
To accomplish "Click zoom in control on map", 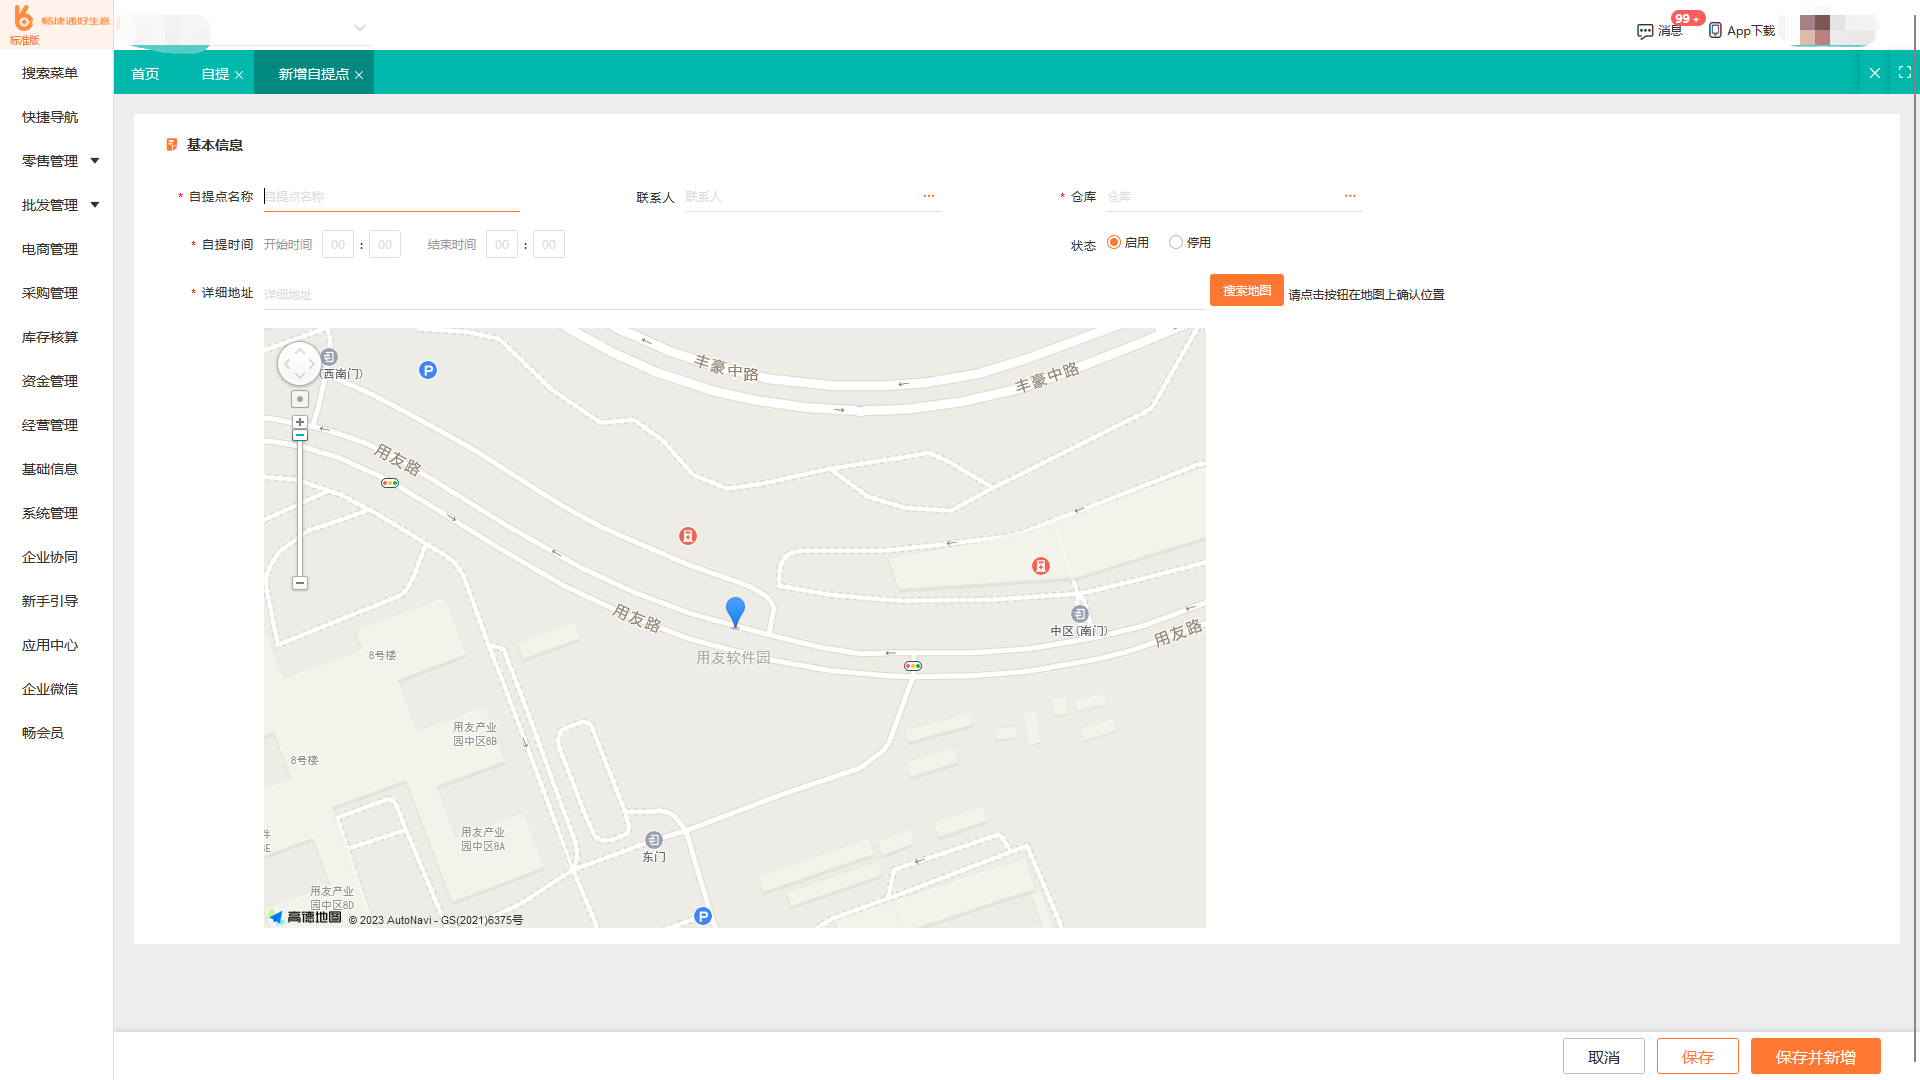I will (x=301, y=422).
